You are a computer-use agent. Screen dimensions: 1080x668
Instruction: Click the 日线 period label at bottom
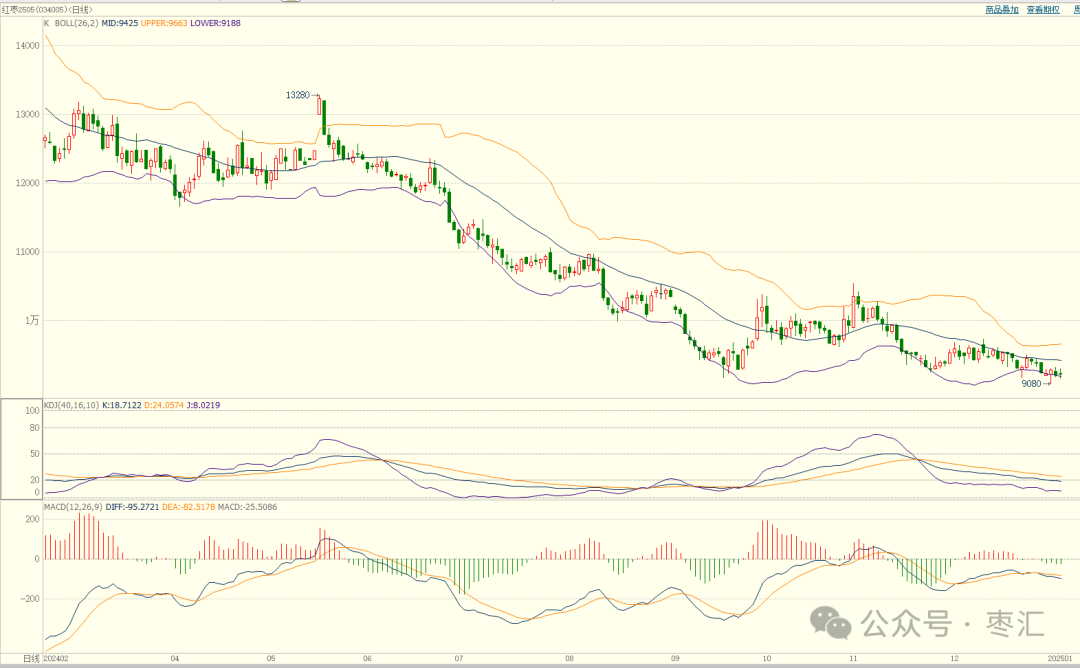click(32, 659)
